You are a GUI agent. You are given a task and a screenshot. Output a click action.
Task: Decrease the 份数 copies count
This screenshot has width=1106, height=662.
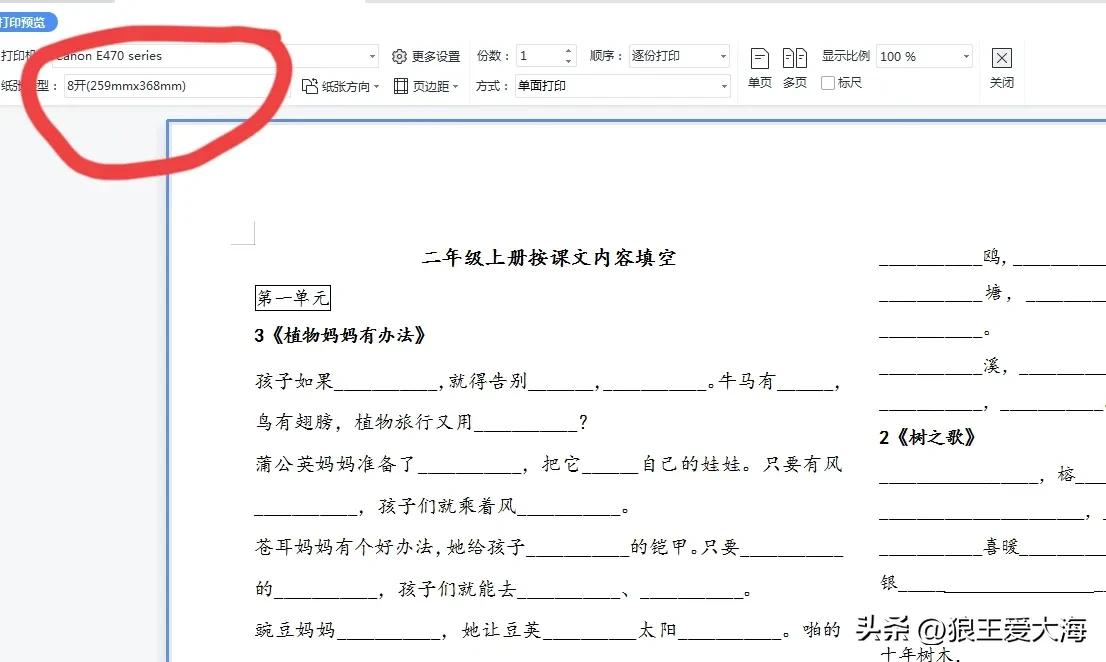[x=569, y=62]
